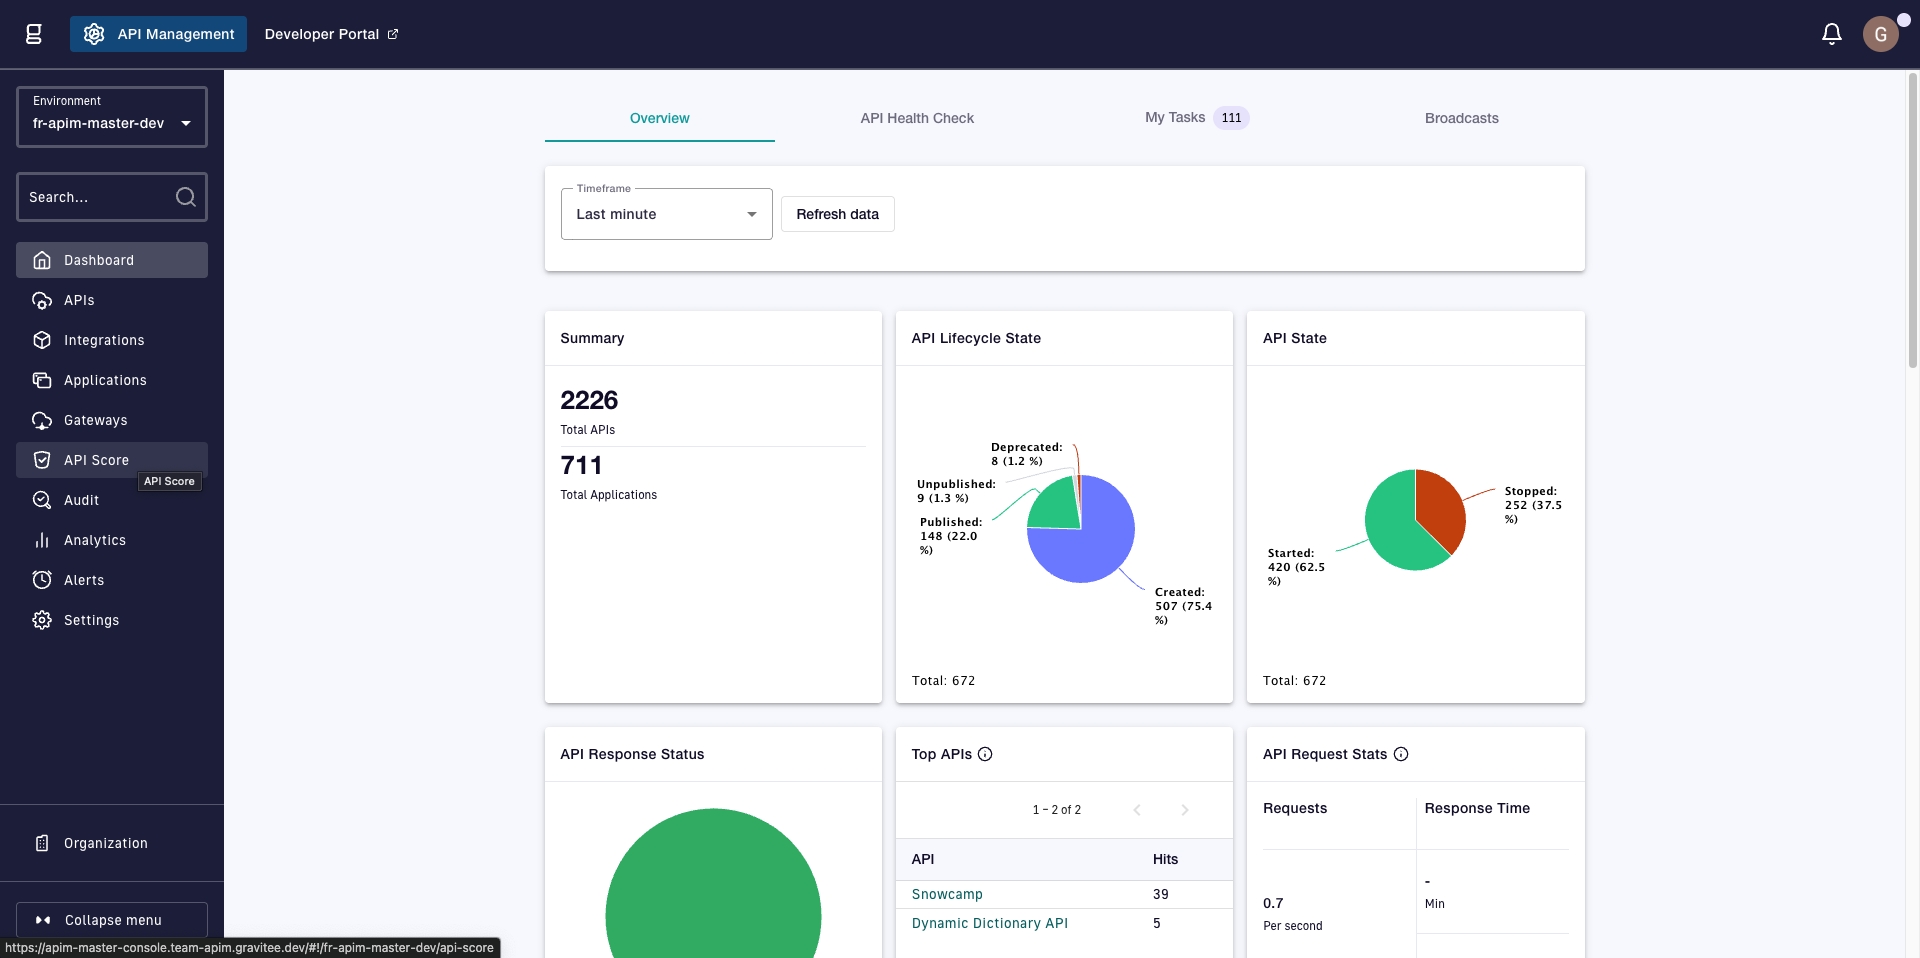Screen dimensions: 1920x958
Task: Open the notifications bell
Action: click(1831, 34)
